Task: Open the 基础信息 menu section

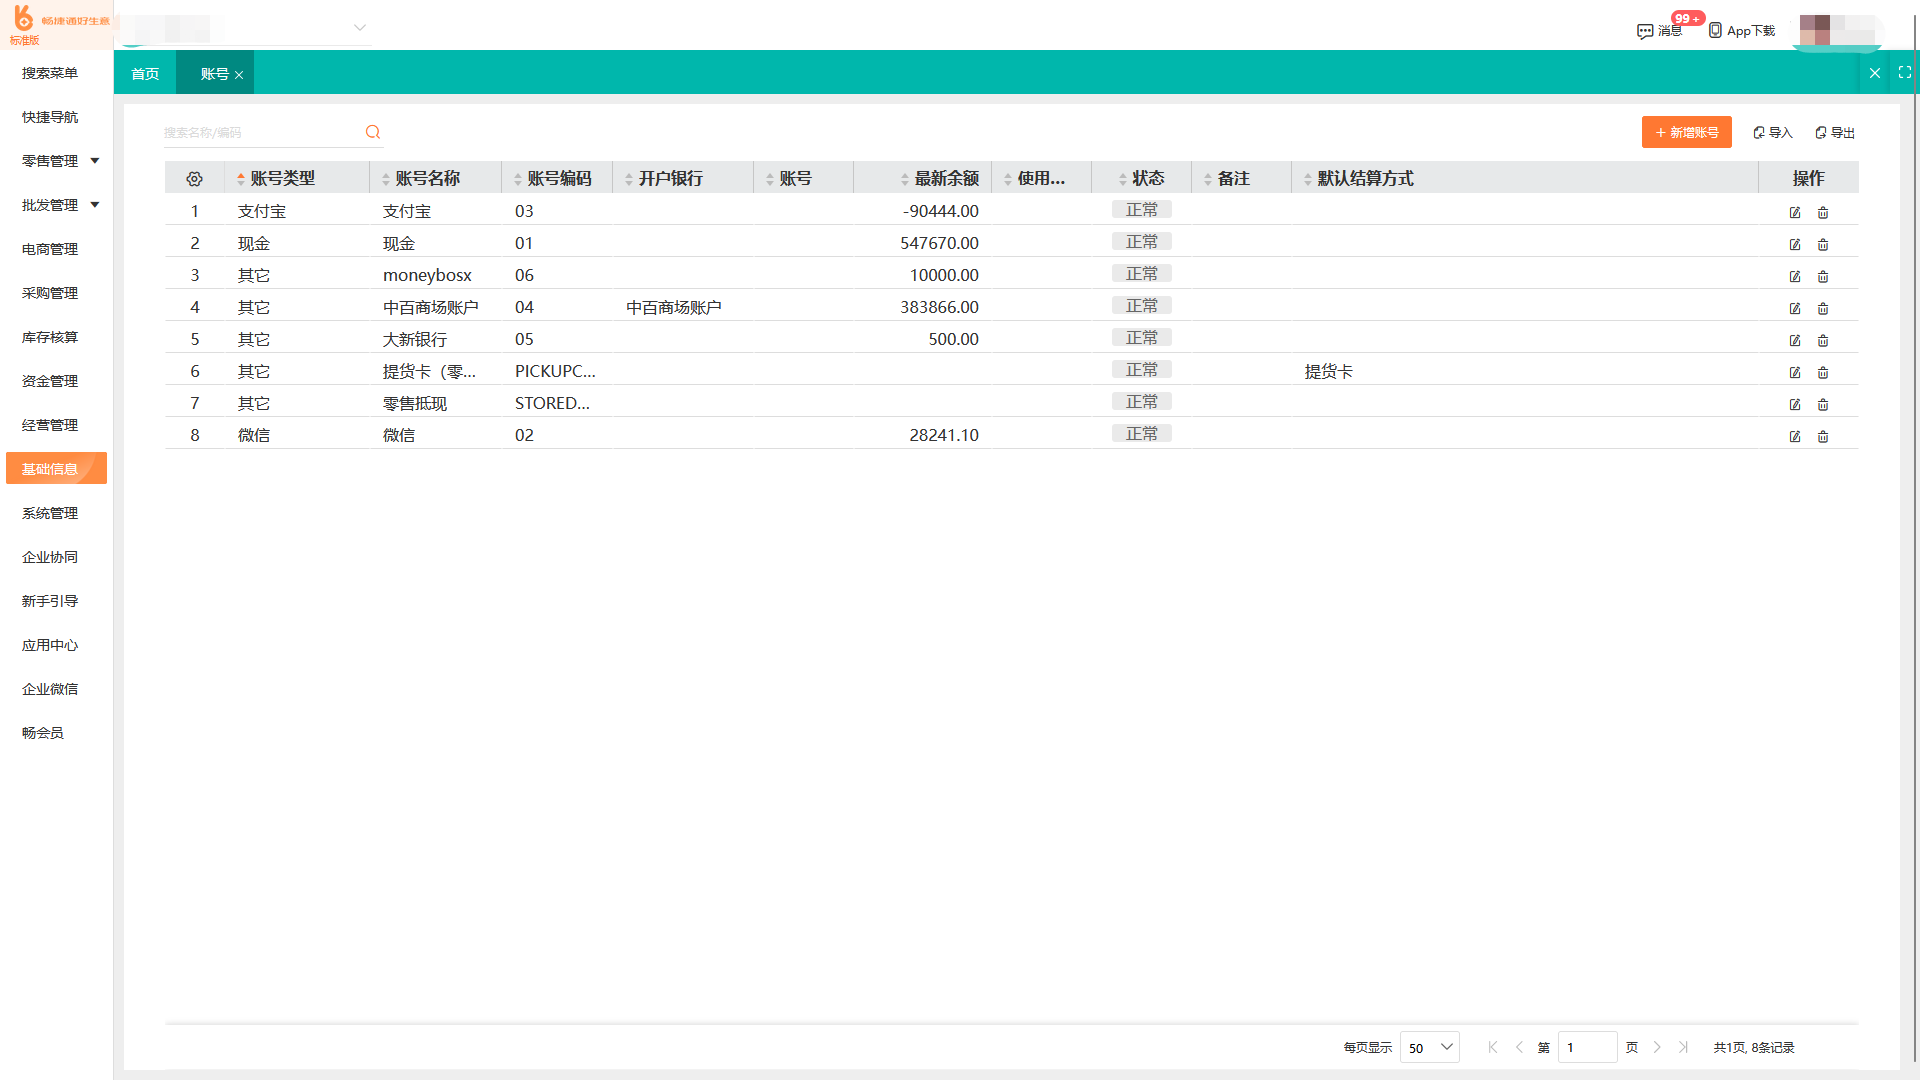Action: (x=53, y=468)
